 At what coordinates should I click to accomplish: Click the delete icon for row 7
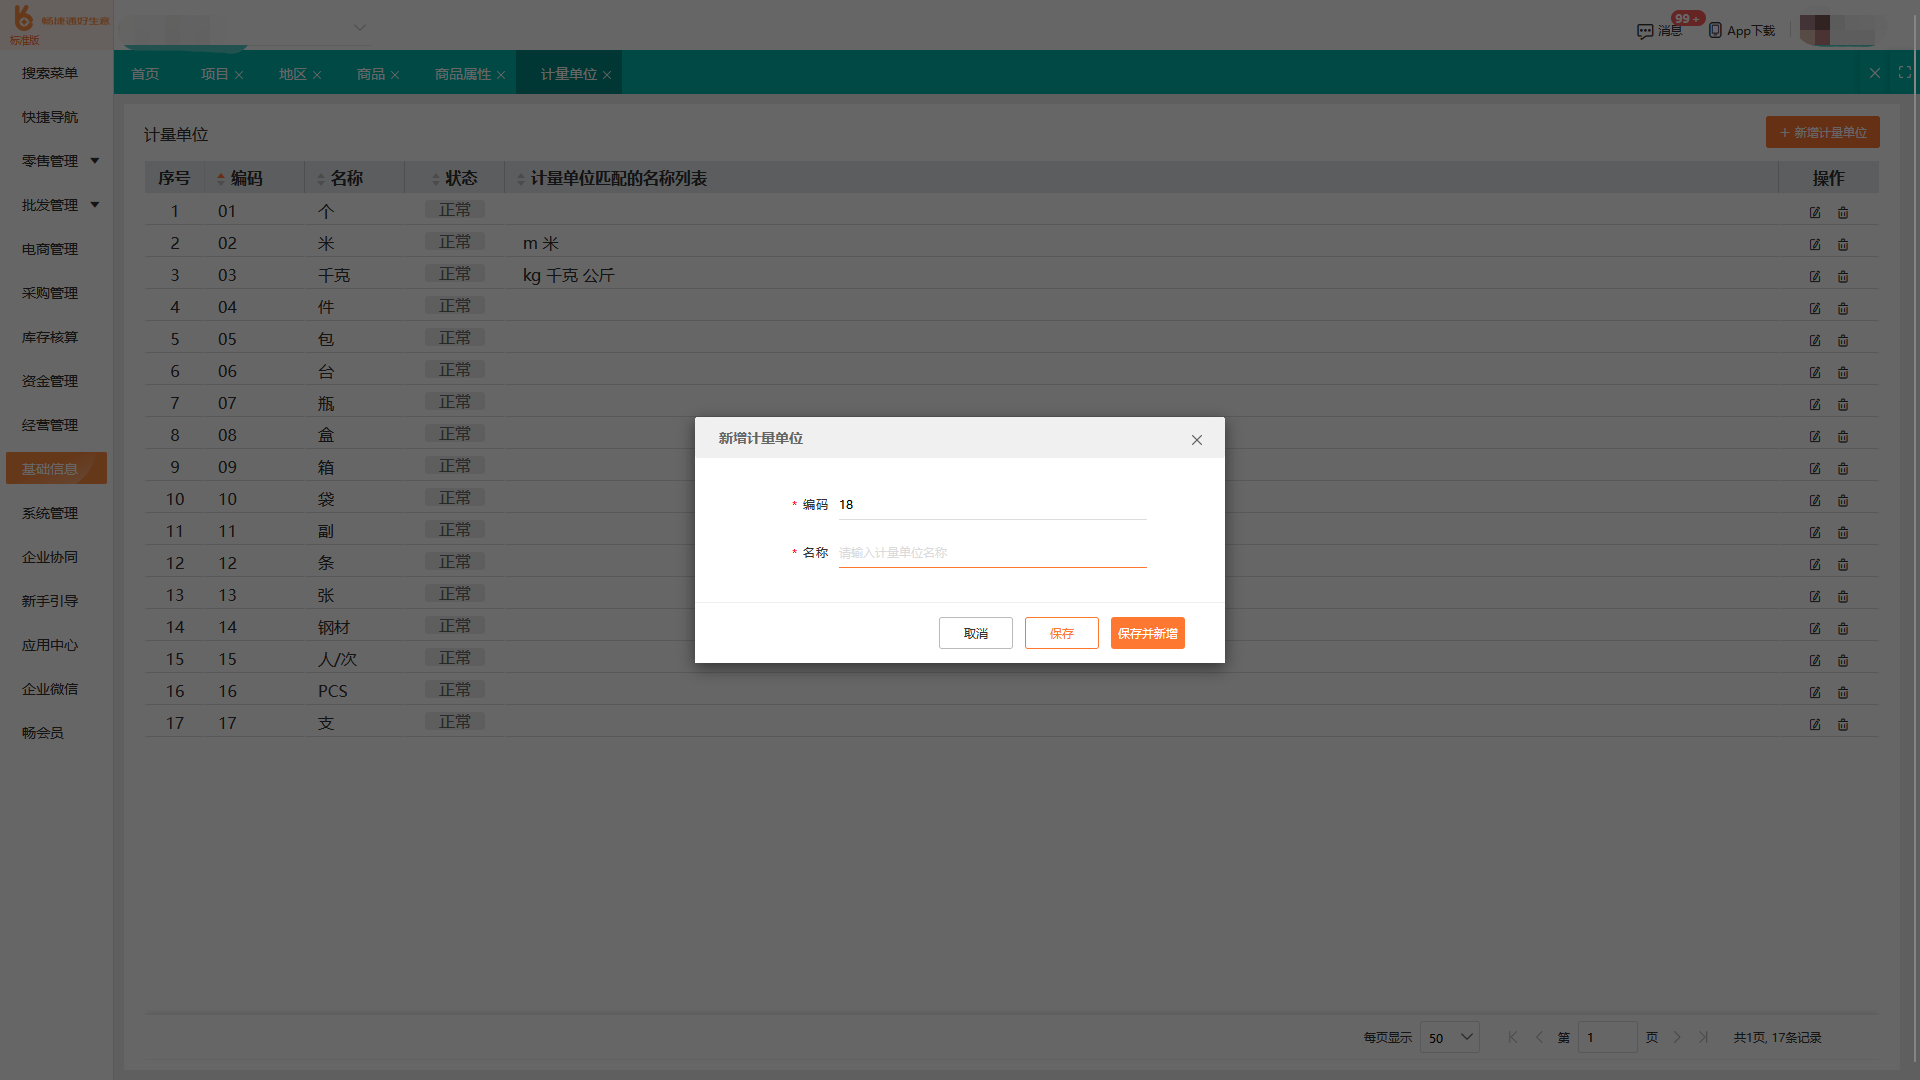coord(1844,404)
